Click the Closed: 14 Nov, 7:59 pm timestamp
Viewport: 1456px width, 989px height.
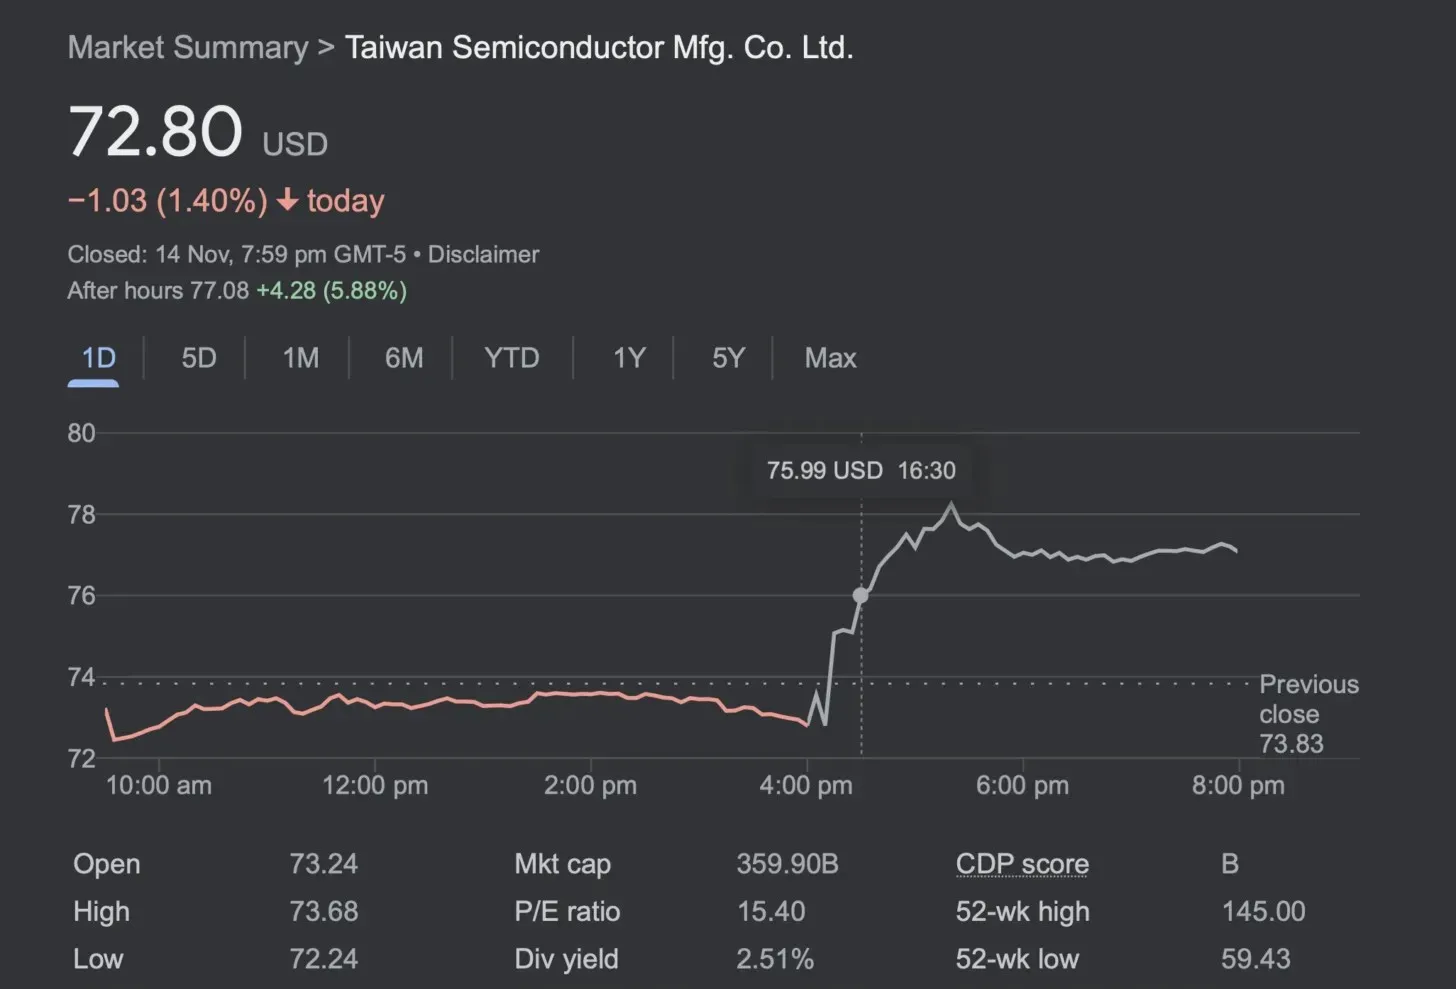(x=236, y=254)
